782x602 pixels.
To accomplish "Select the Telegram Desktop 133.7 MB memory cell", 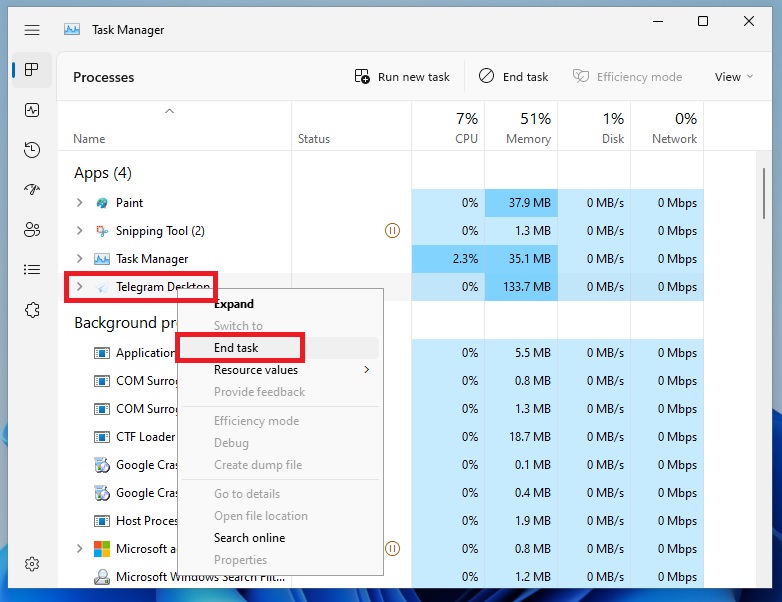I will click(521, 287).
